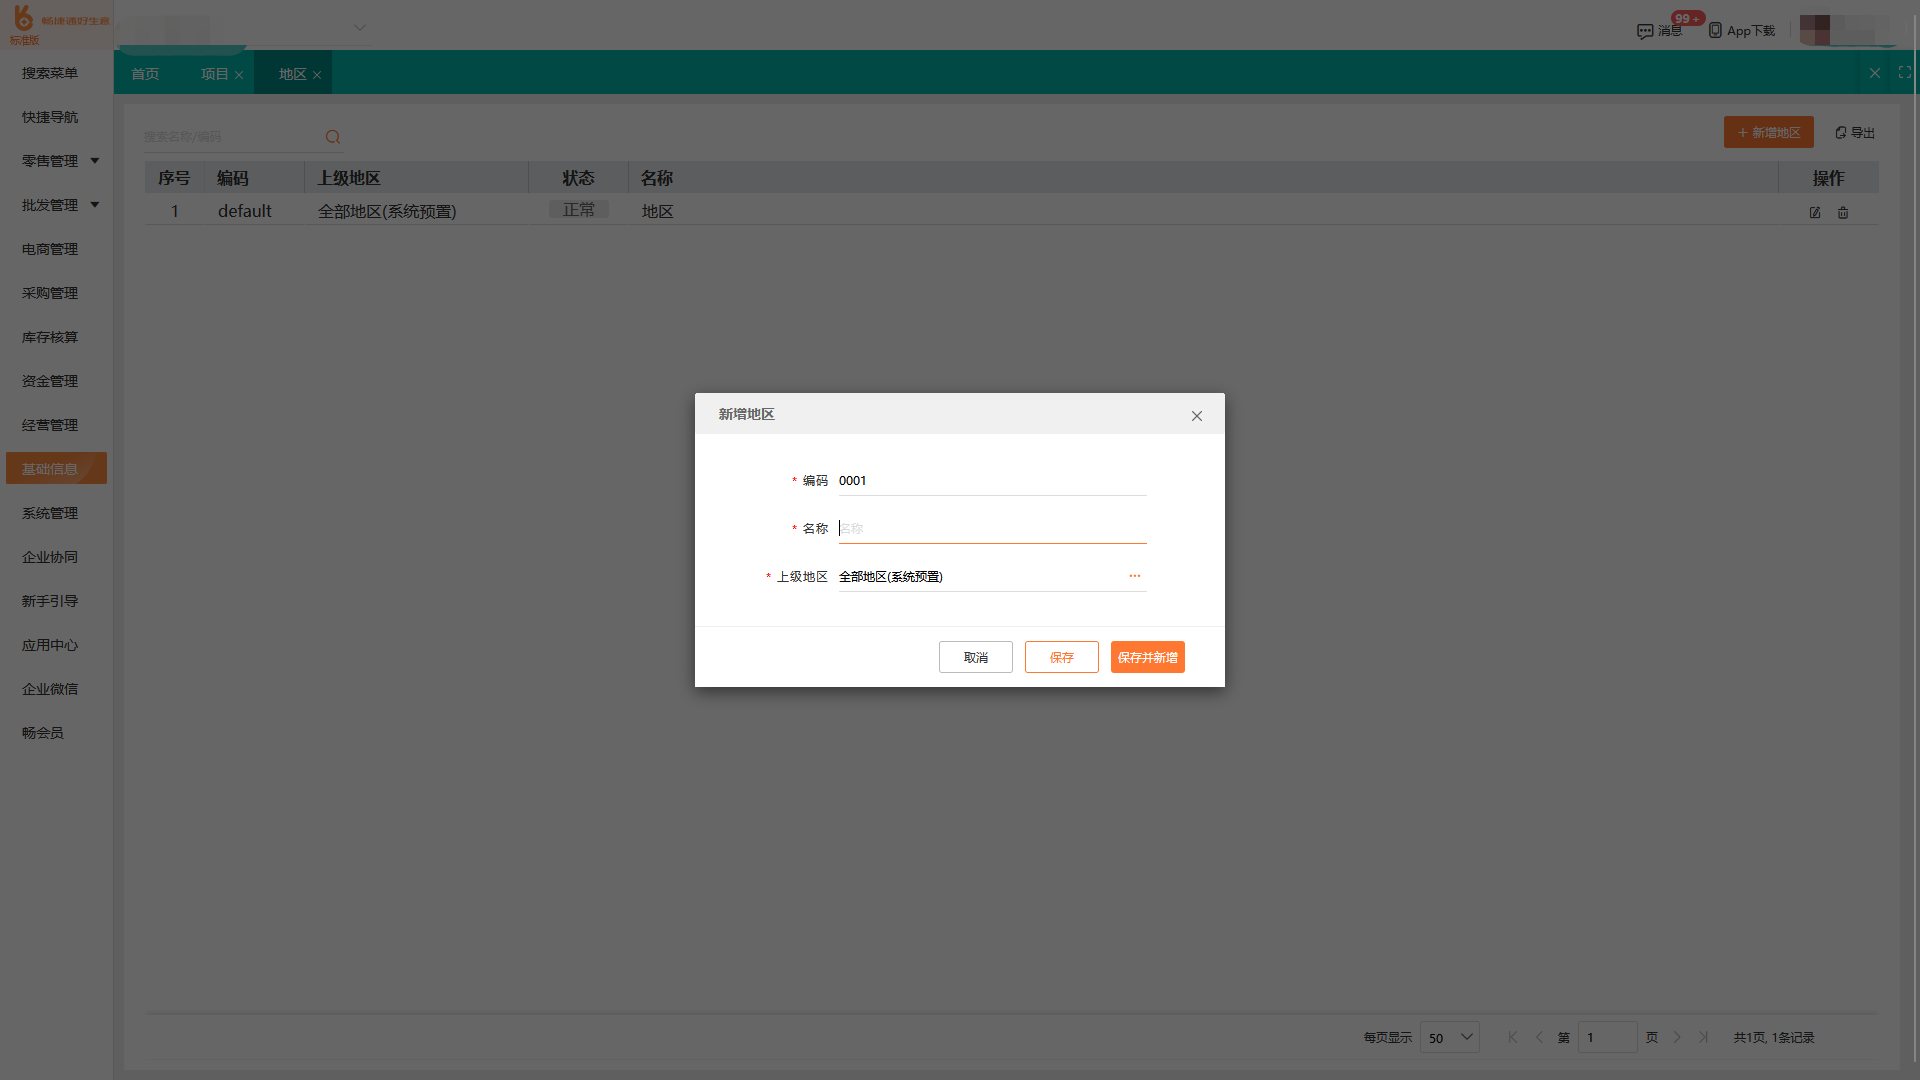Toggle to next page using 页 stepper
This screenshot has height=1080, width=1920.
pos(1677,1038)
